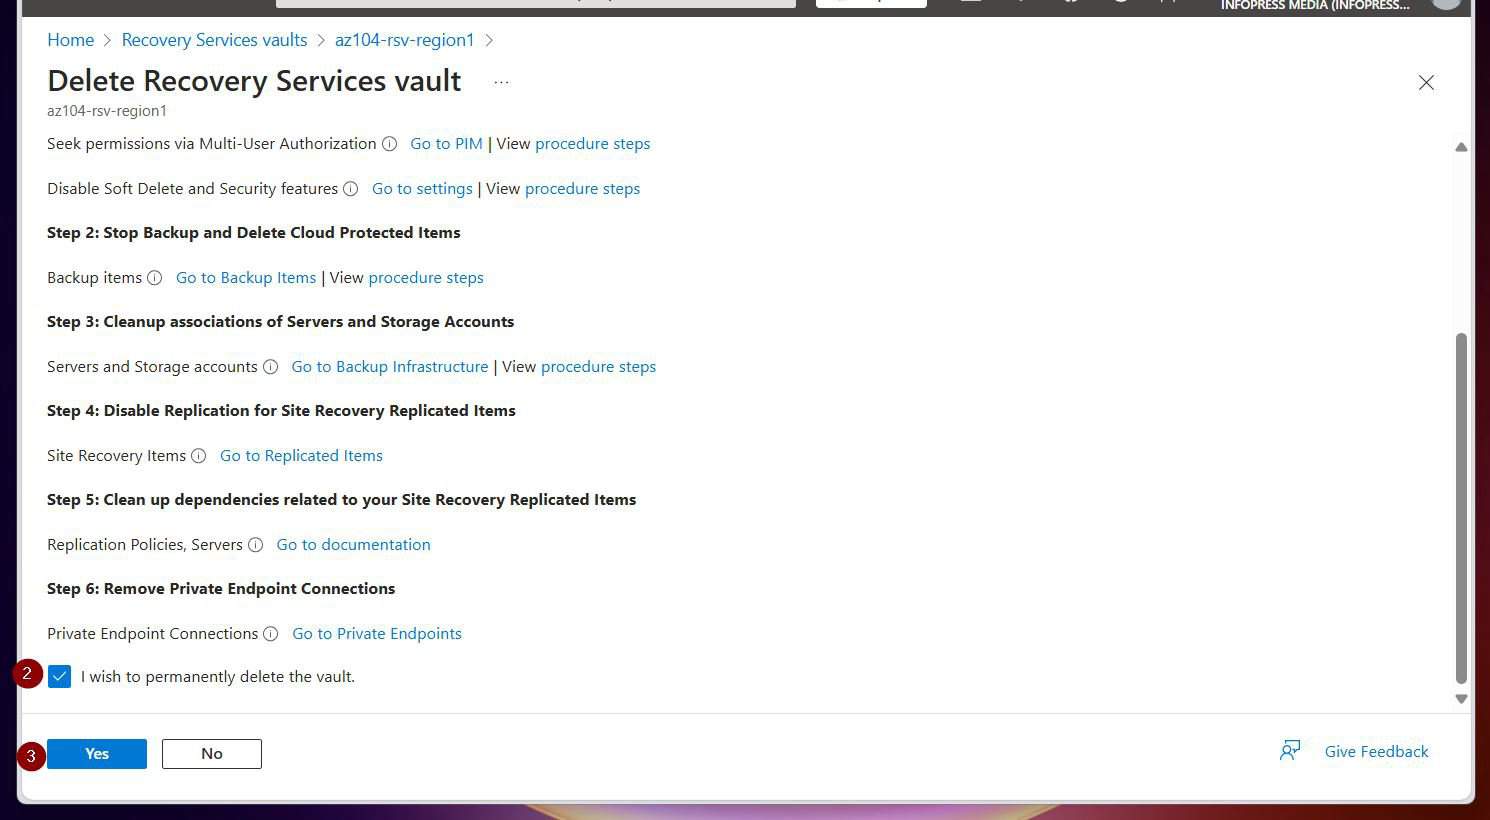The image size is (1490, 820).
Task: Go to Home in the breadcrumb
Action: (x=71, y=40)
